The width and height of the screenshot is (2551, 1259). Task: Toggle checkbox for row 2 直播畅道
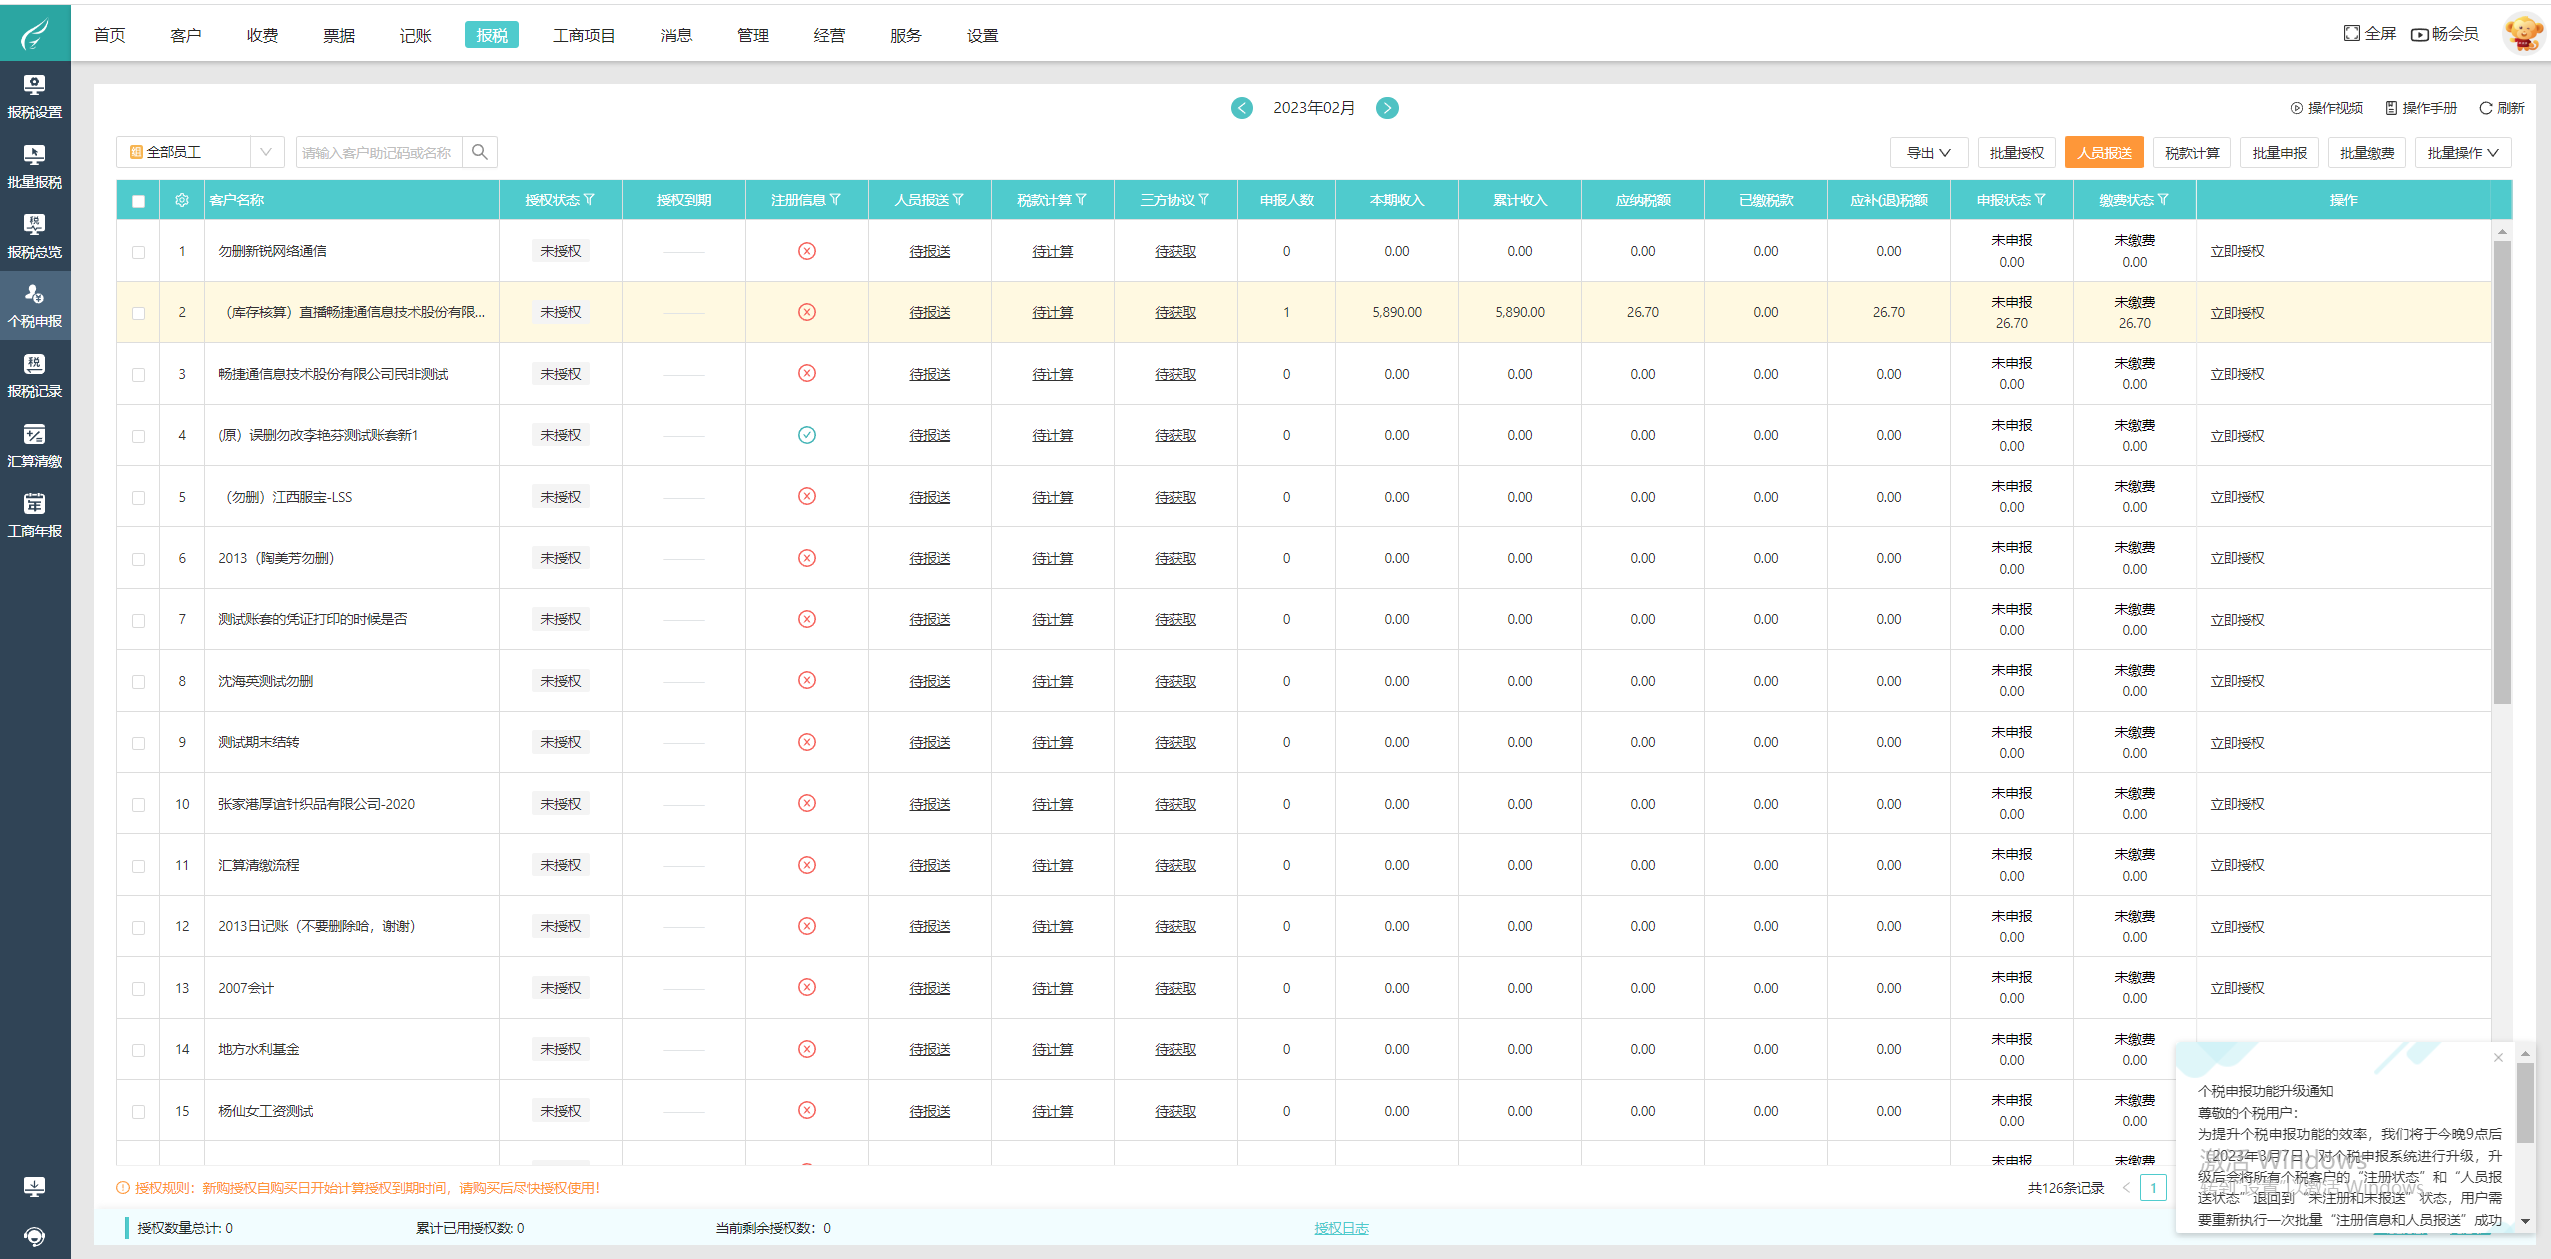[x=138, y=312]
